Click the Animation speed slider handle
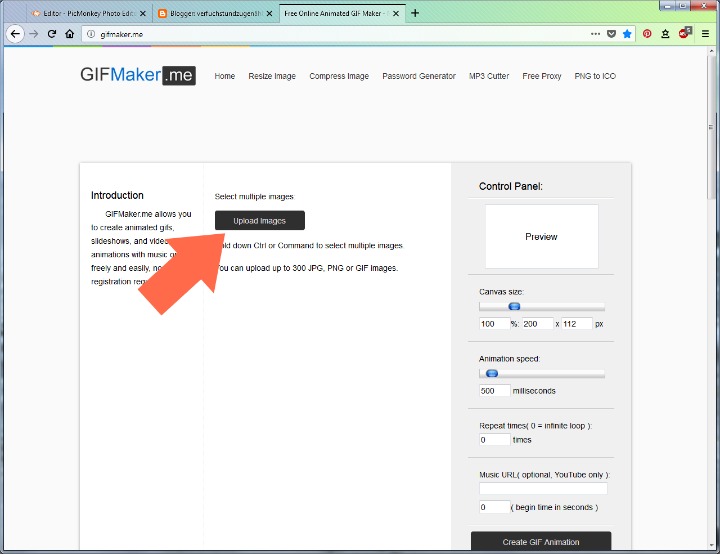The width and height of the screenshot is (720, 554). (491, 373)
